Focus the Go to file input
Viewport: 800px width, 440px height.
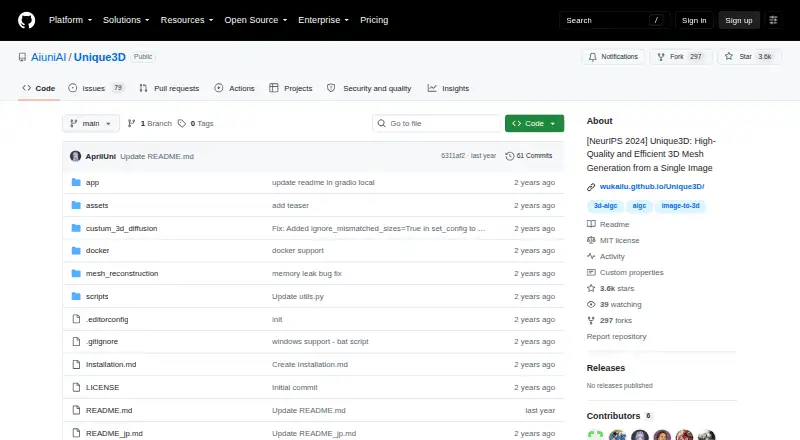tap(437, 124)
